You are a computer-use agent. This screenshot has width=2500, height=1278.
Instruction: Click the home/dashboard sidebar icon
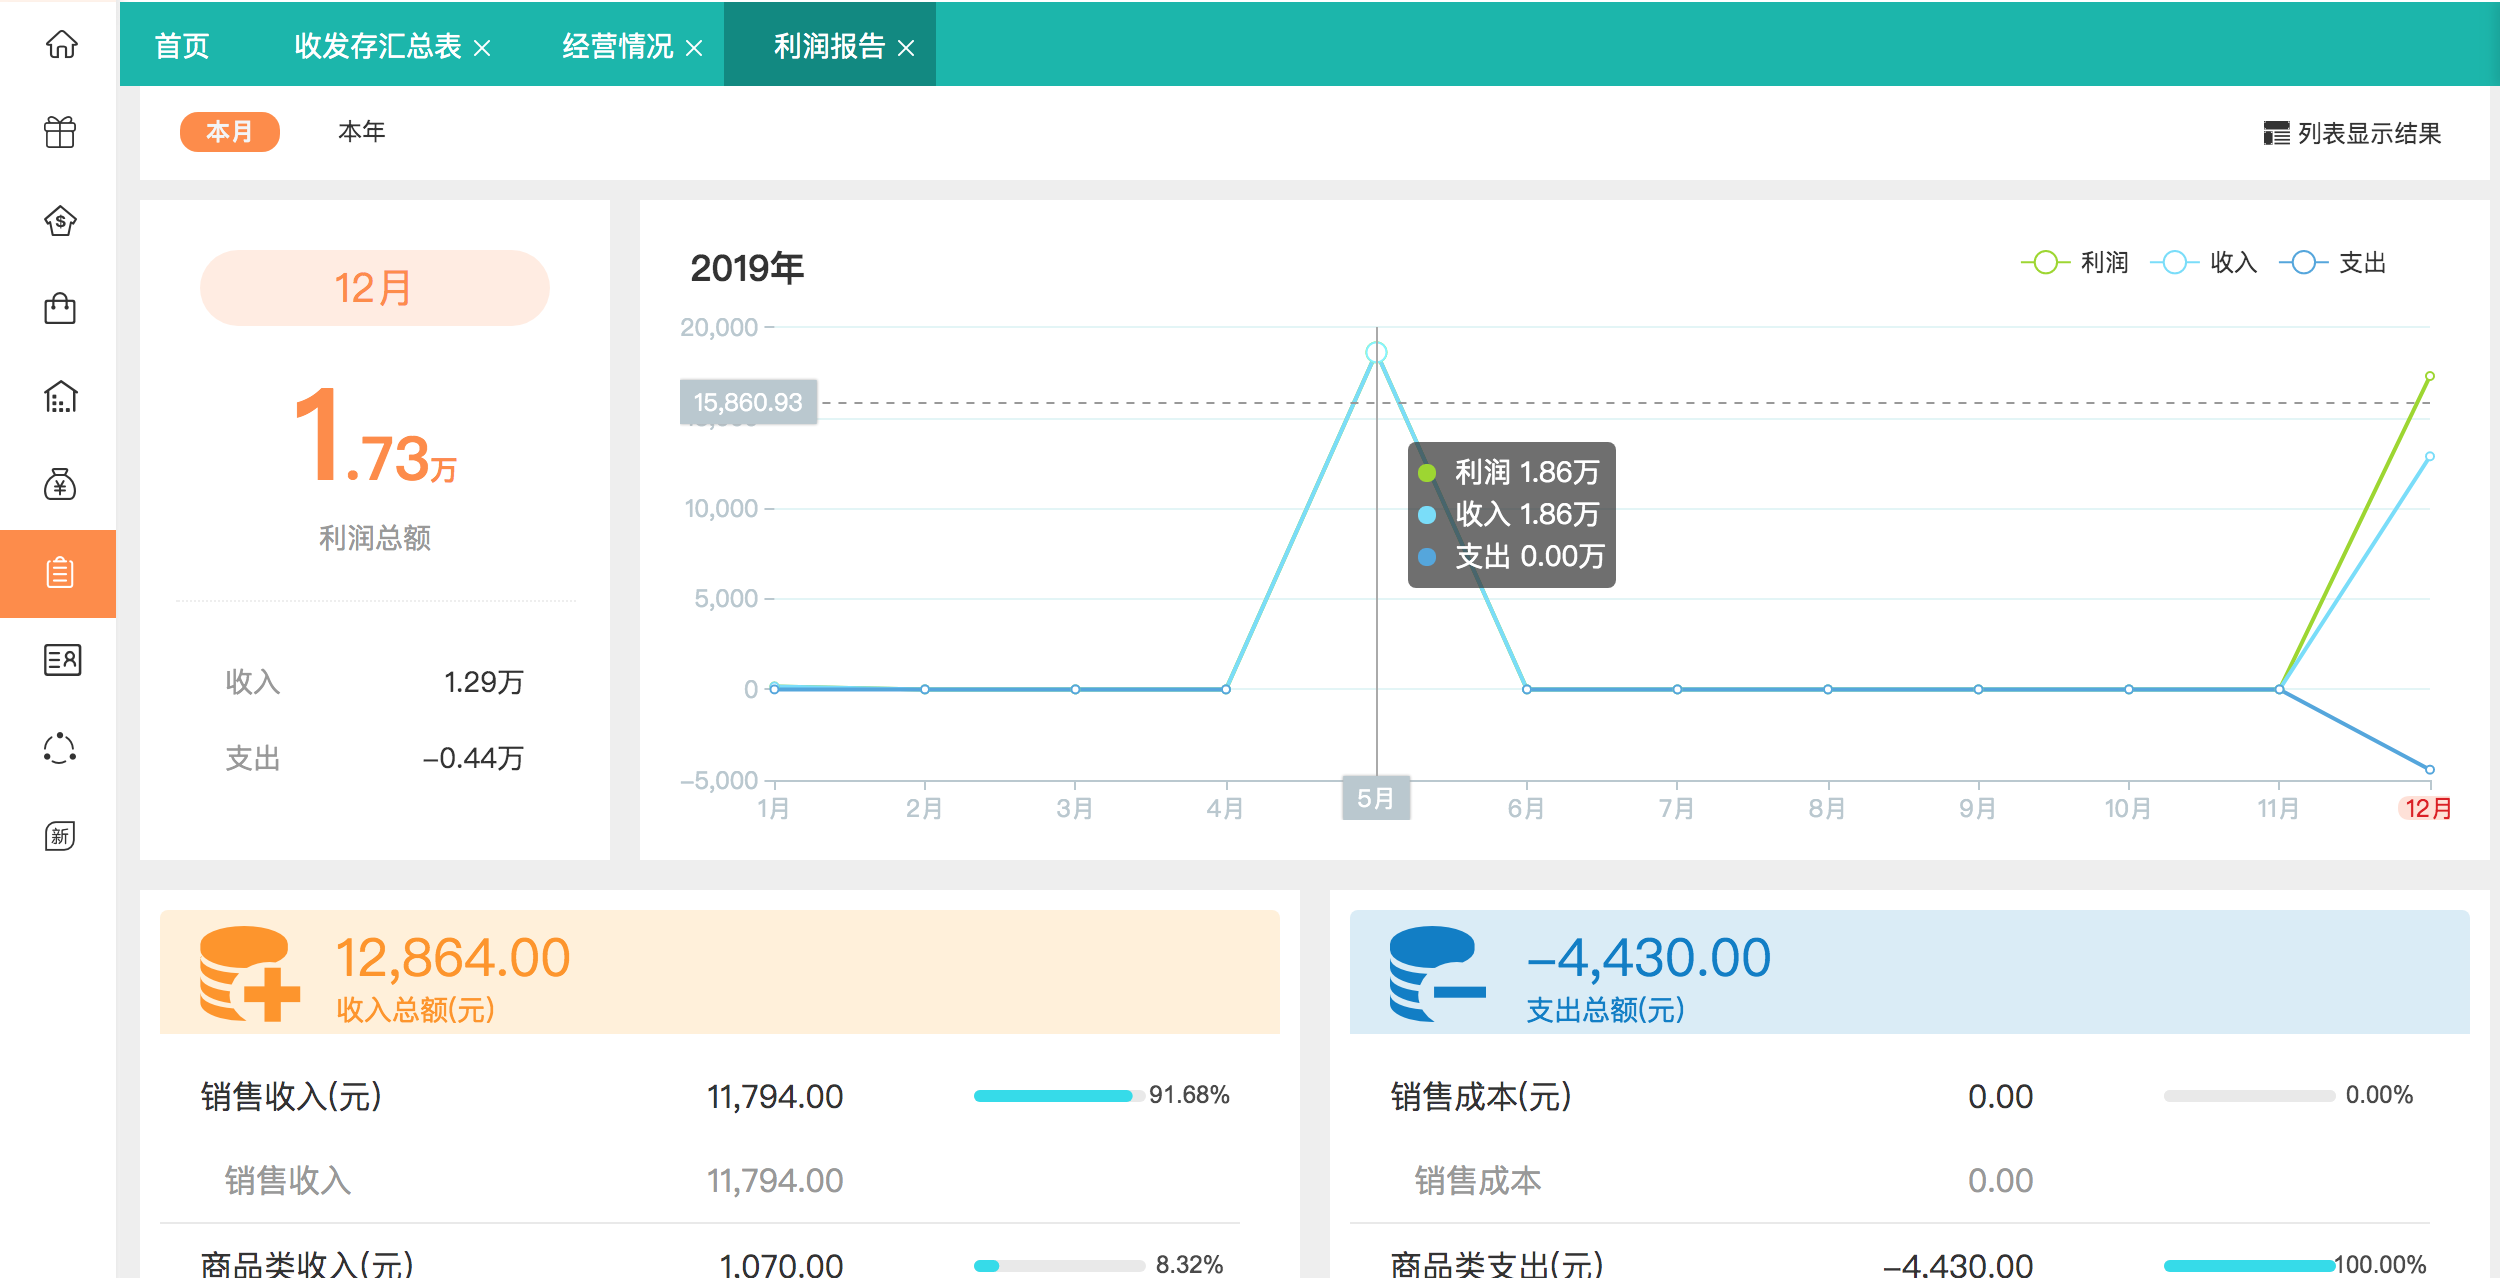tap(62, 44)
